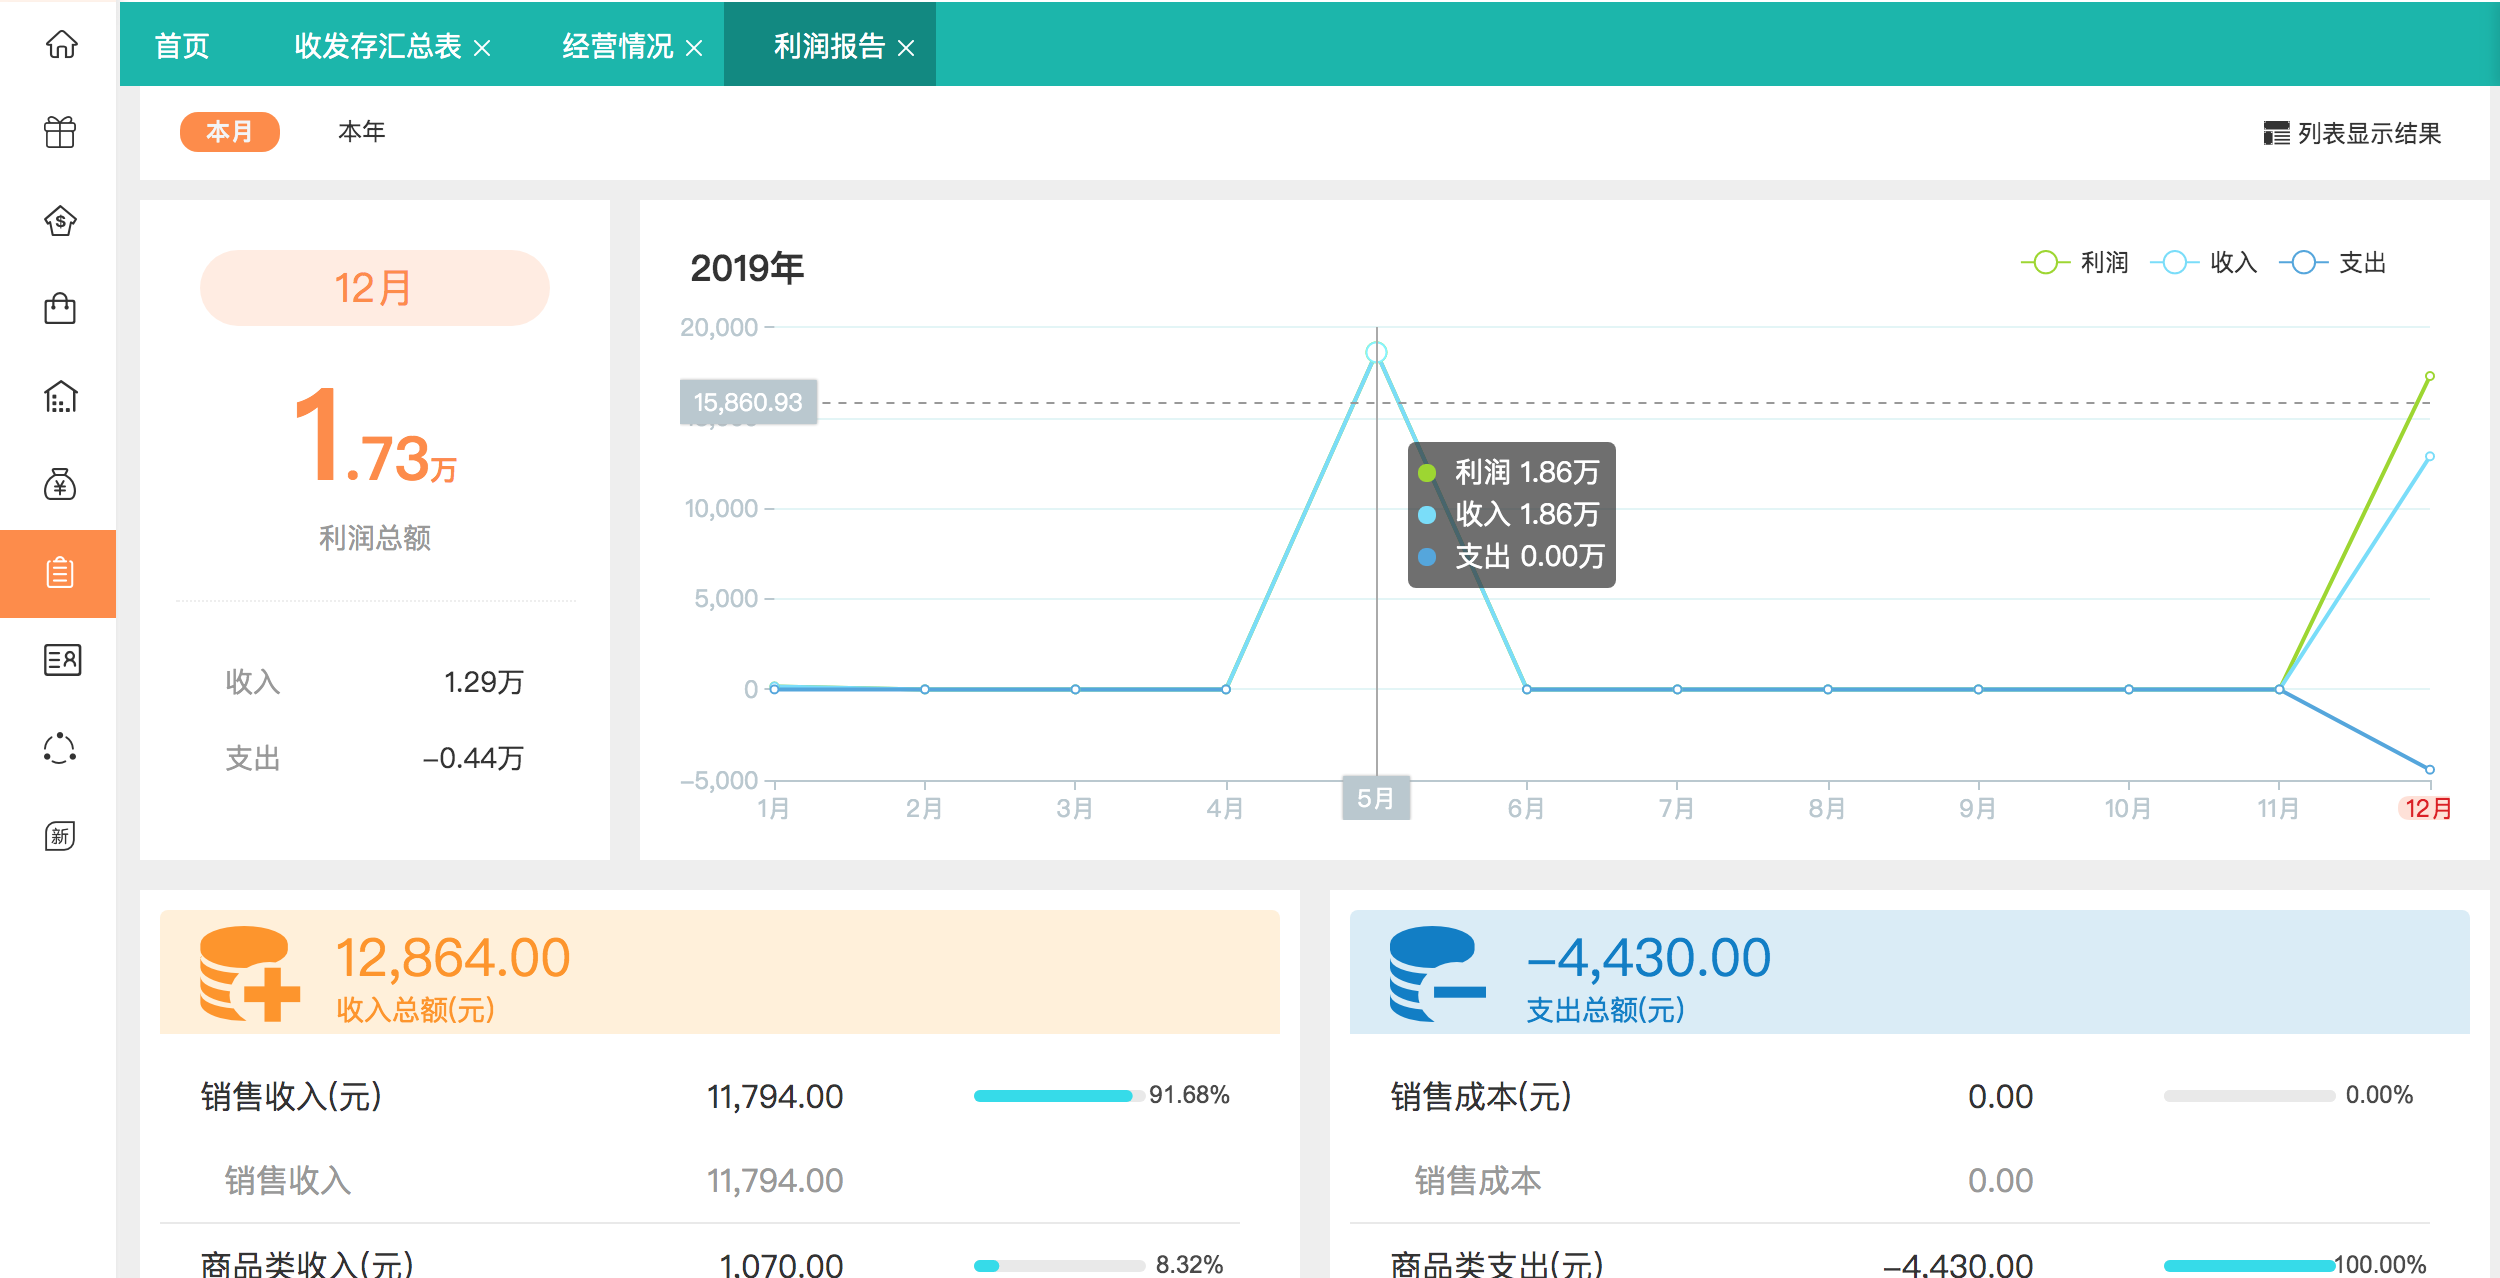Click the reports/document sidebar icon
2500x1278 pixels.
point(62,572)
